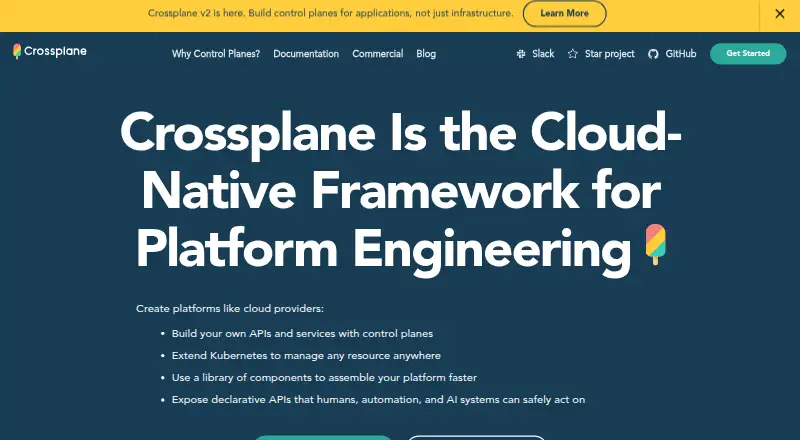Click the Crossplane wordmark text

click(55, 51)
